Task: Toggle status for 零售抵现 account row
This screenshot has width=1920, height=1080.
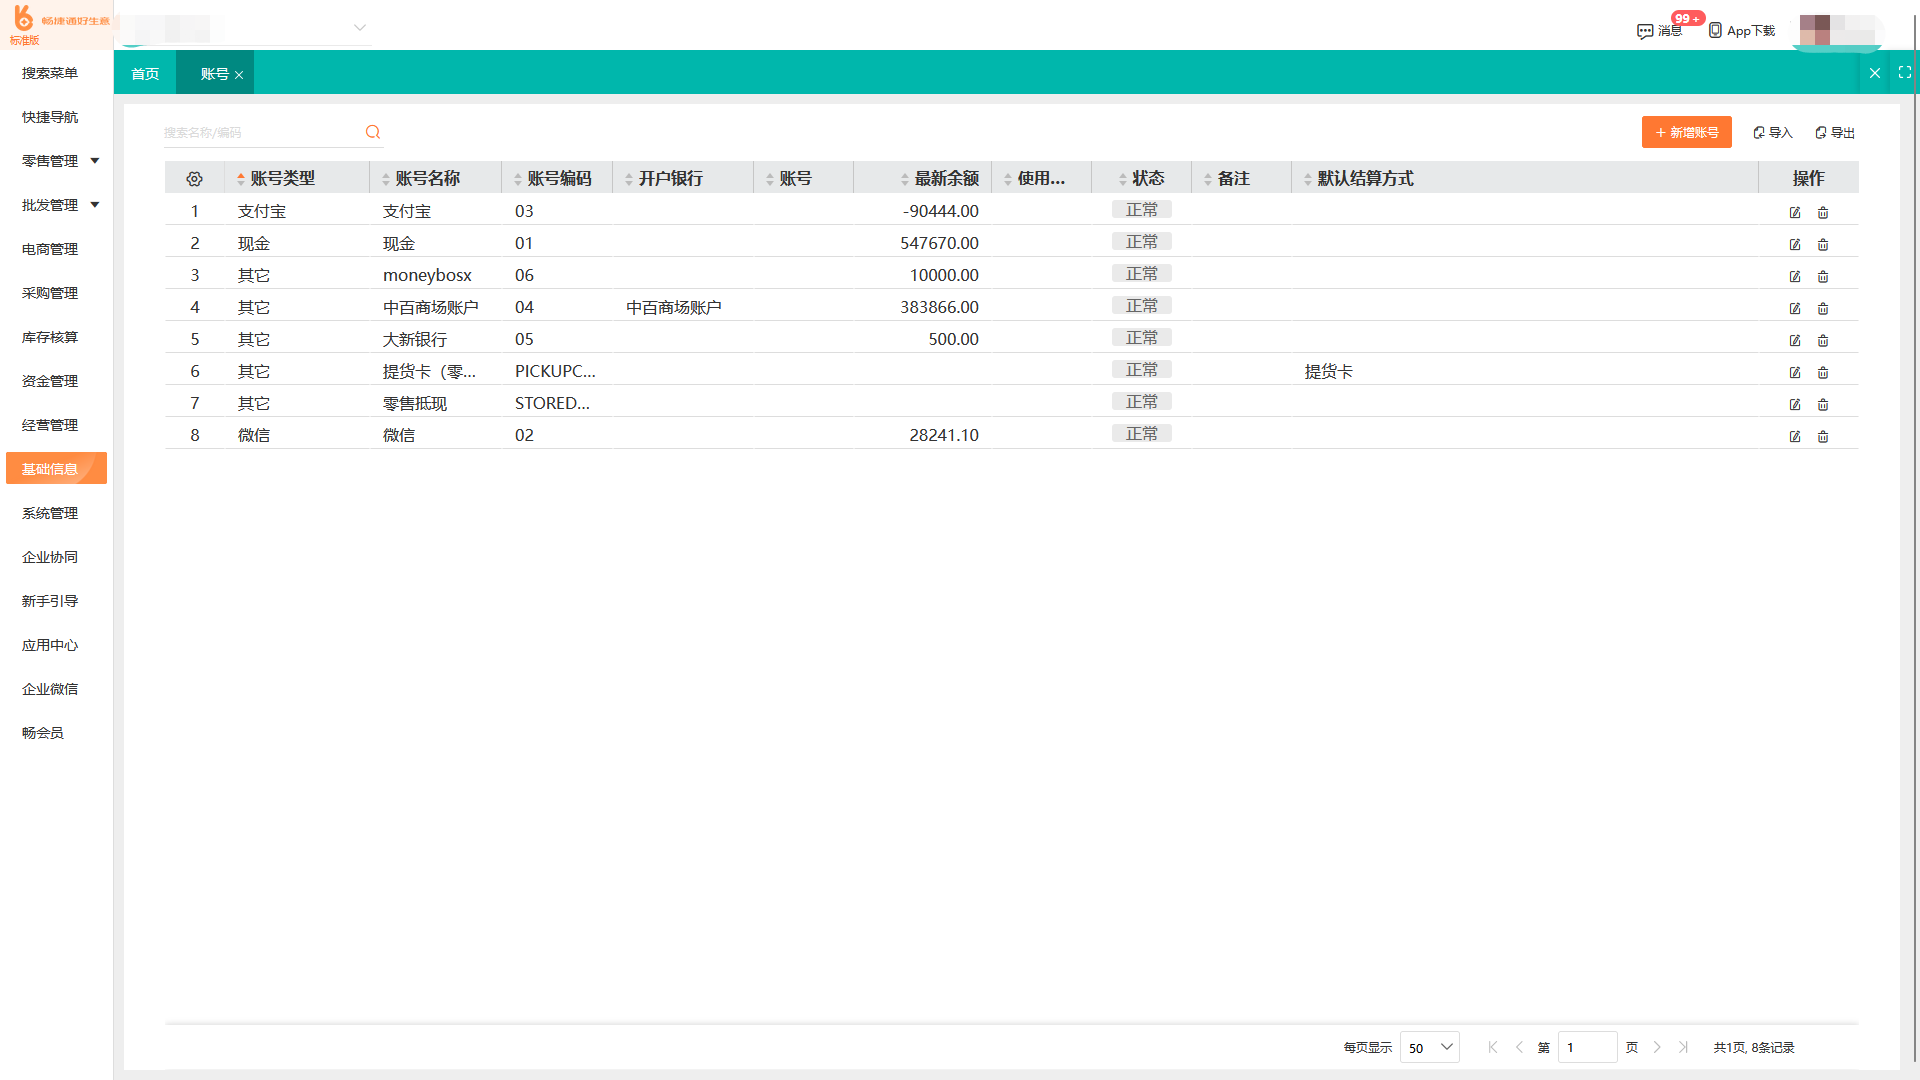Action: tap(1143, 402)
